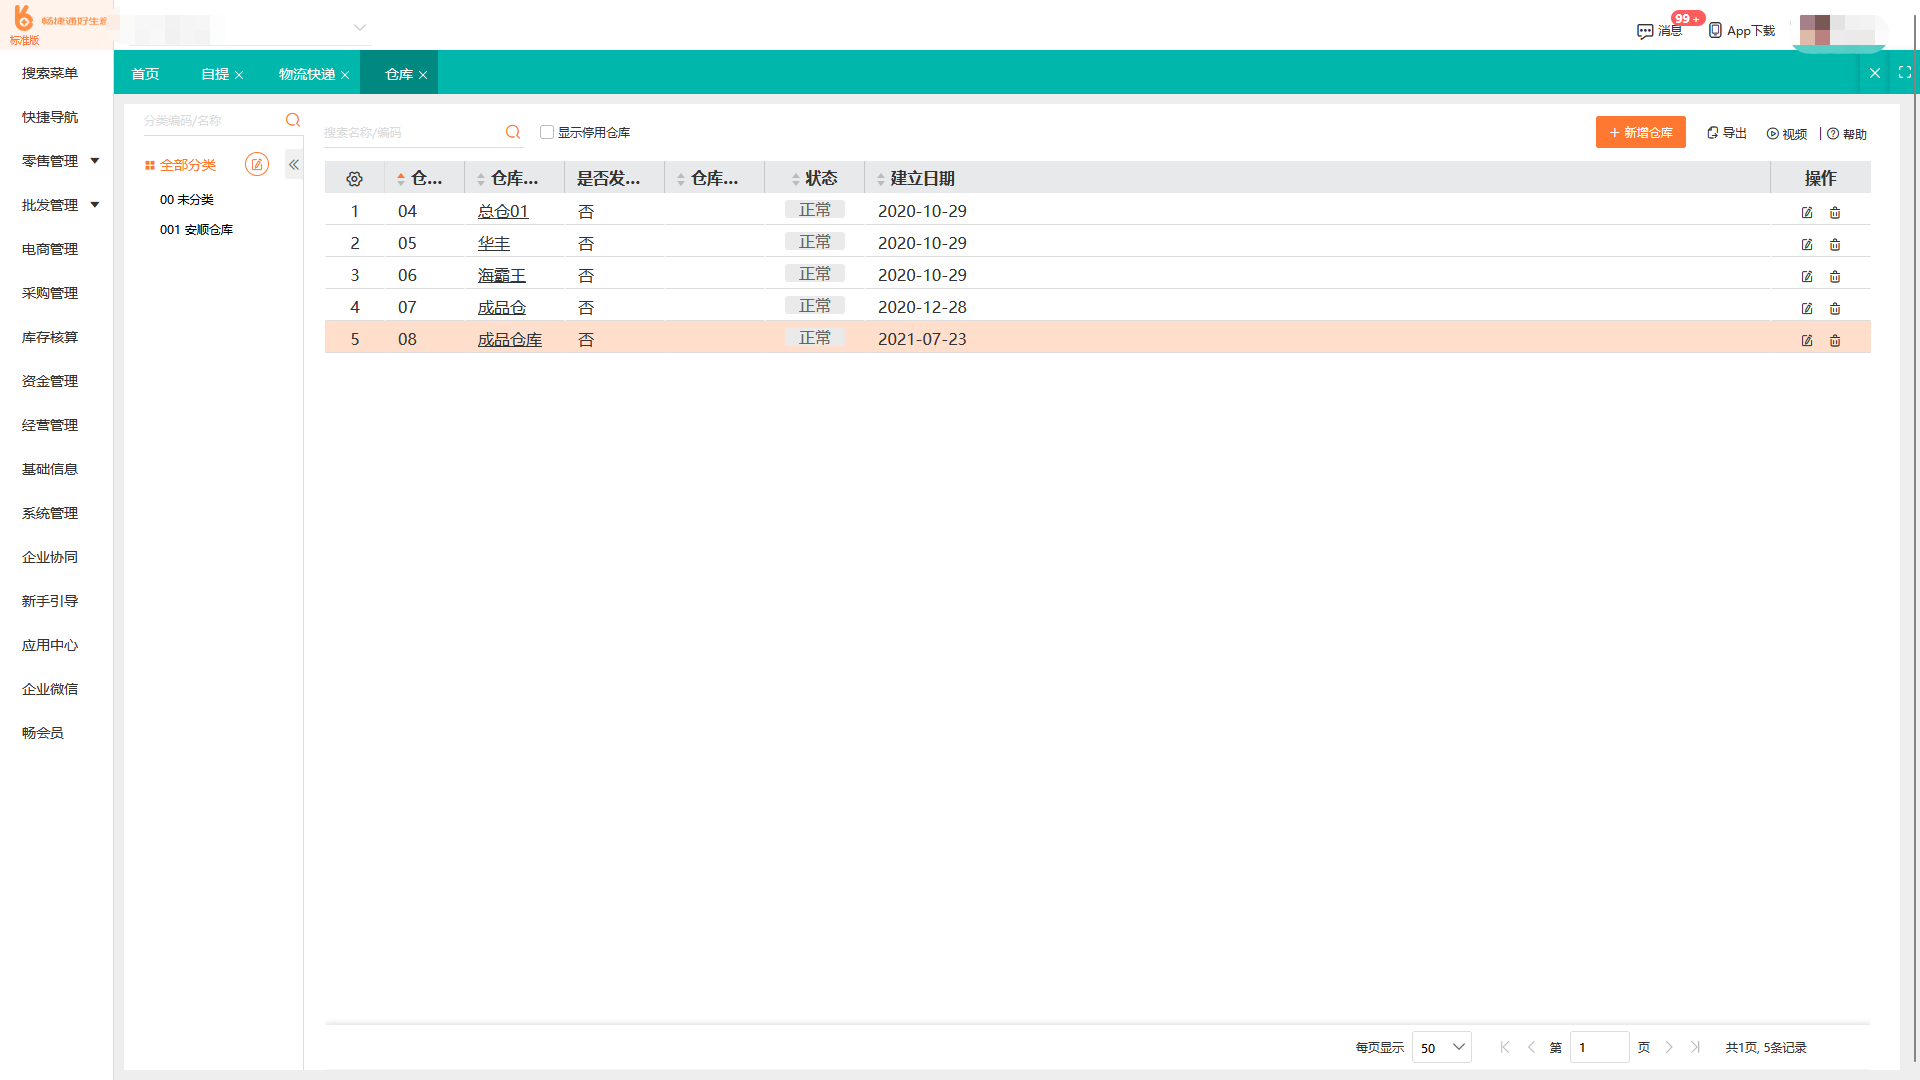Select page size 50 dropdown
The width and height of the screenshot is (1920, 1080).
click(x=1440, y=1047)
